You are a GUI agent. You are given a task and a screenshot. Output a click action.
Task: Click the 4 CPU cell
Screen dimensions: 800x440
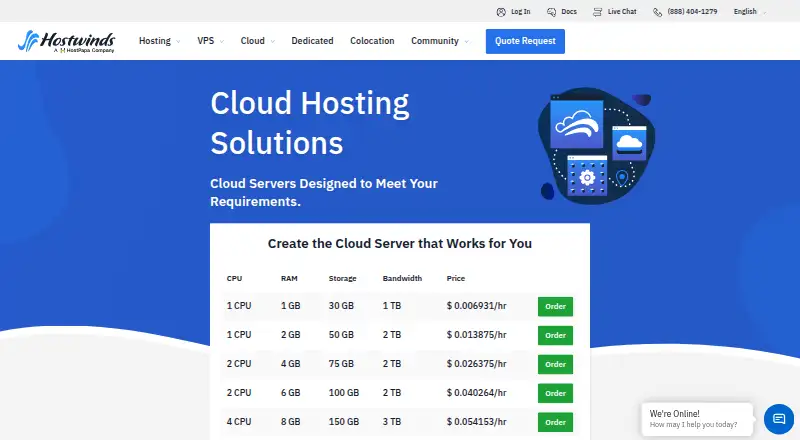coord(239,422)
